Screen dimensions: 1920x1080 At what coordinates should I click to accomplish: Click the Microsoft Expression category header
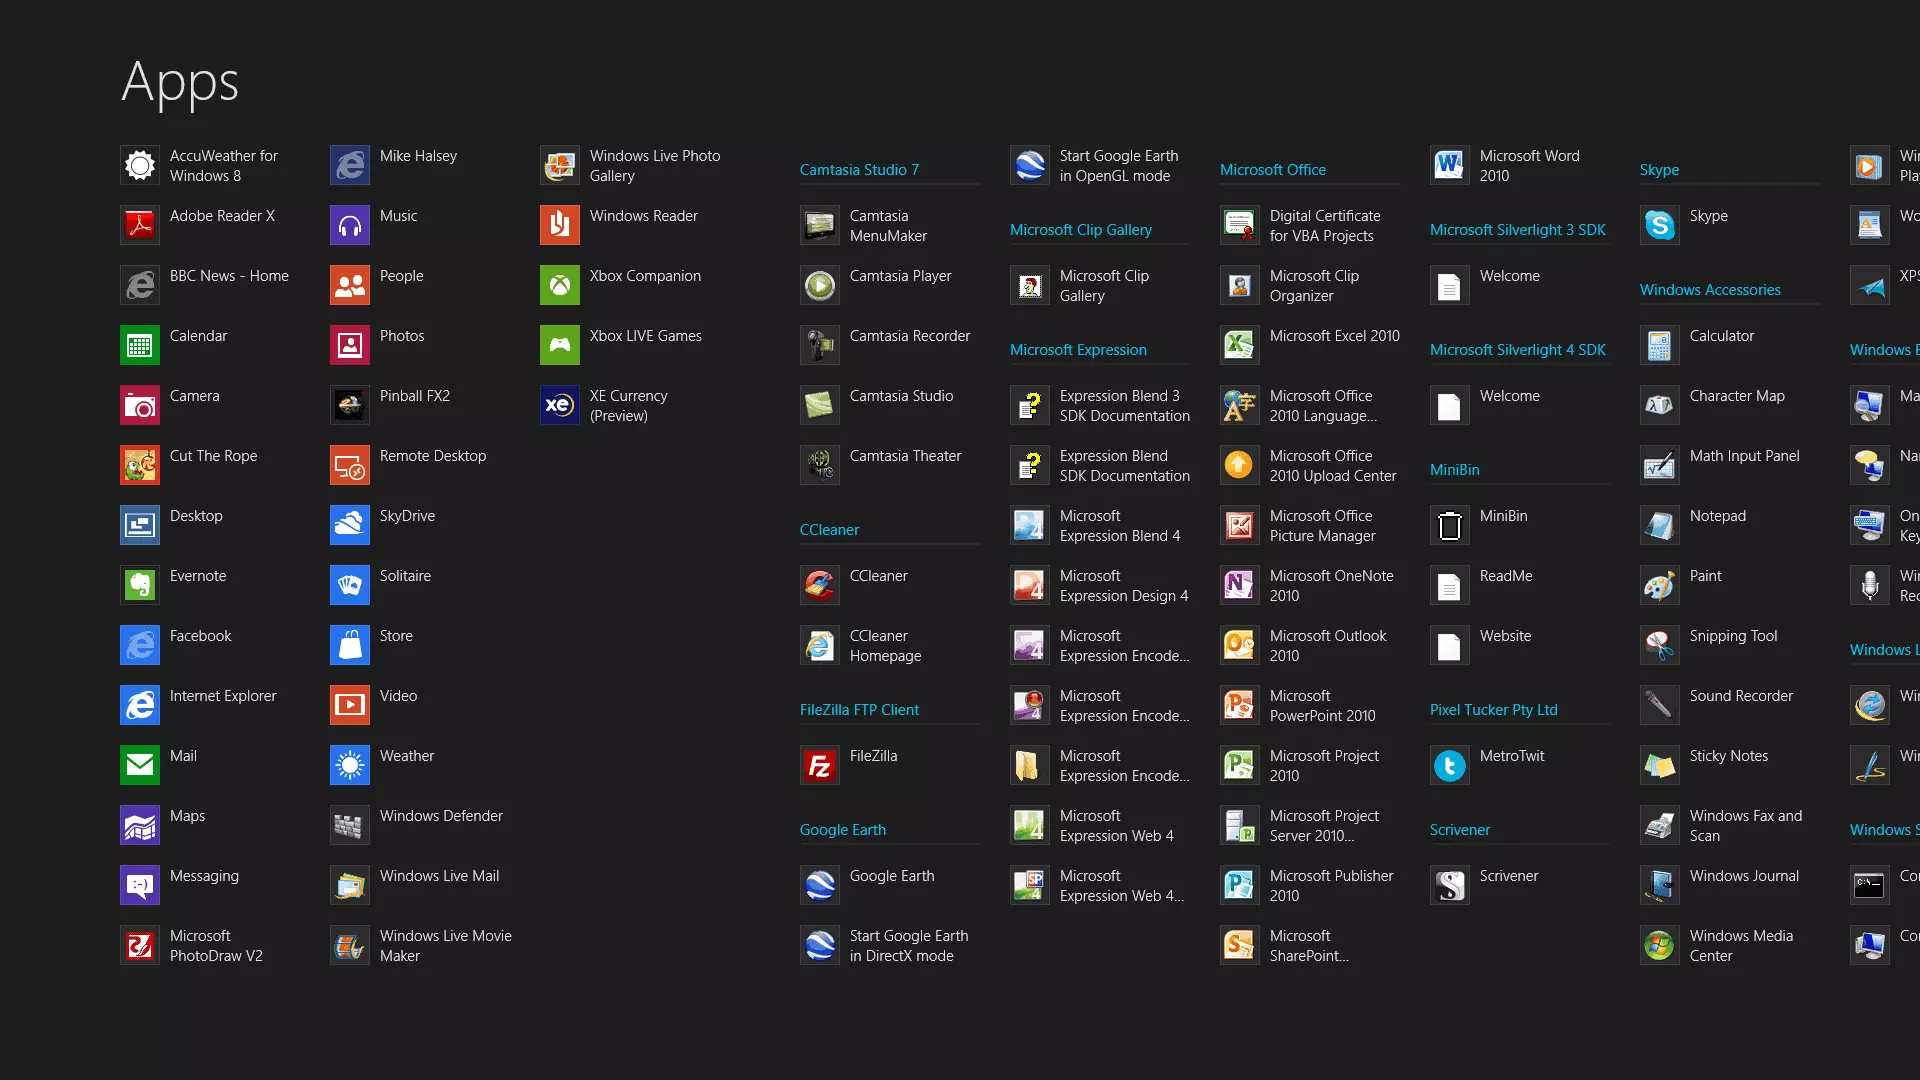1077,348
